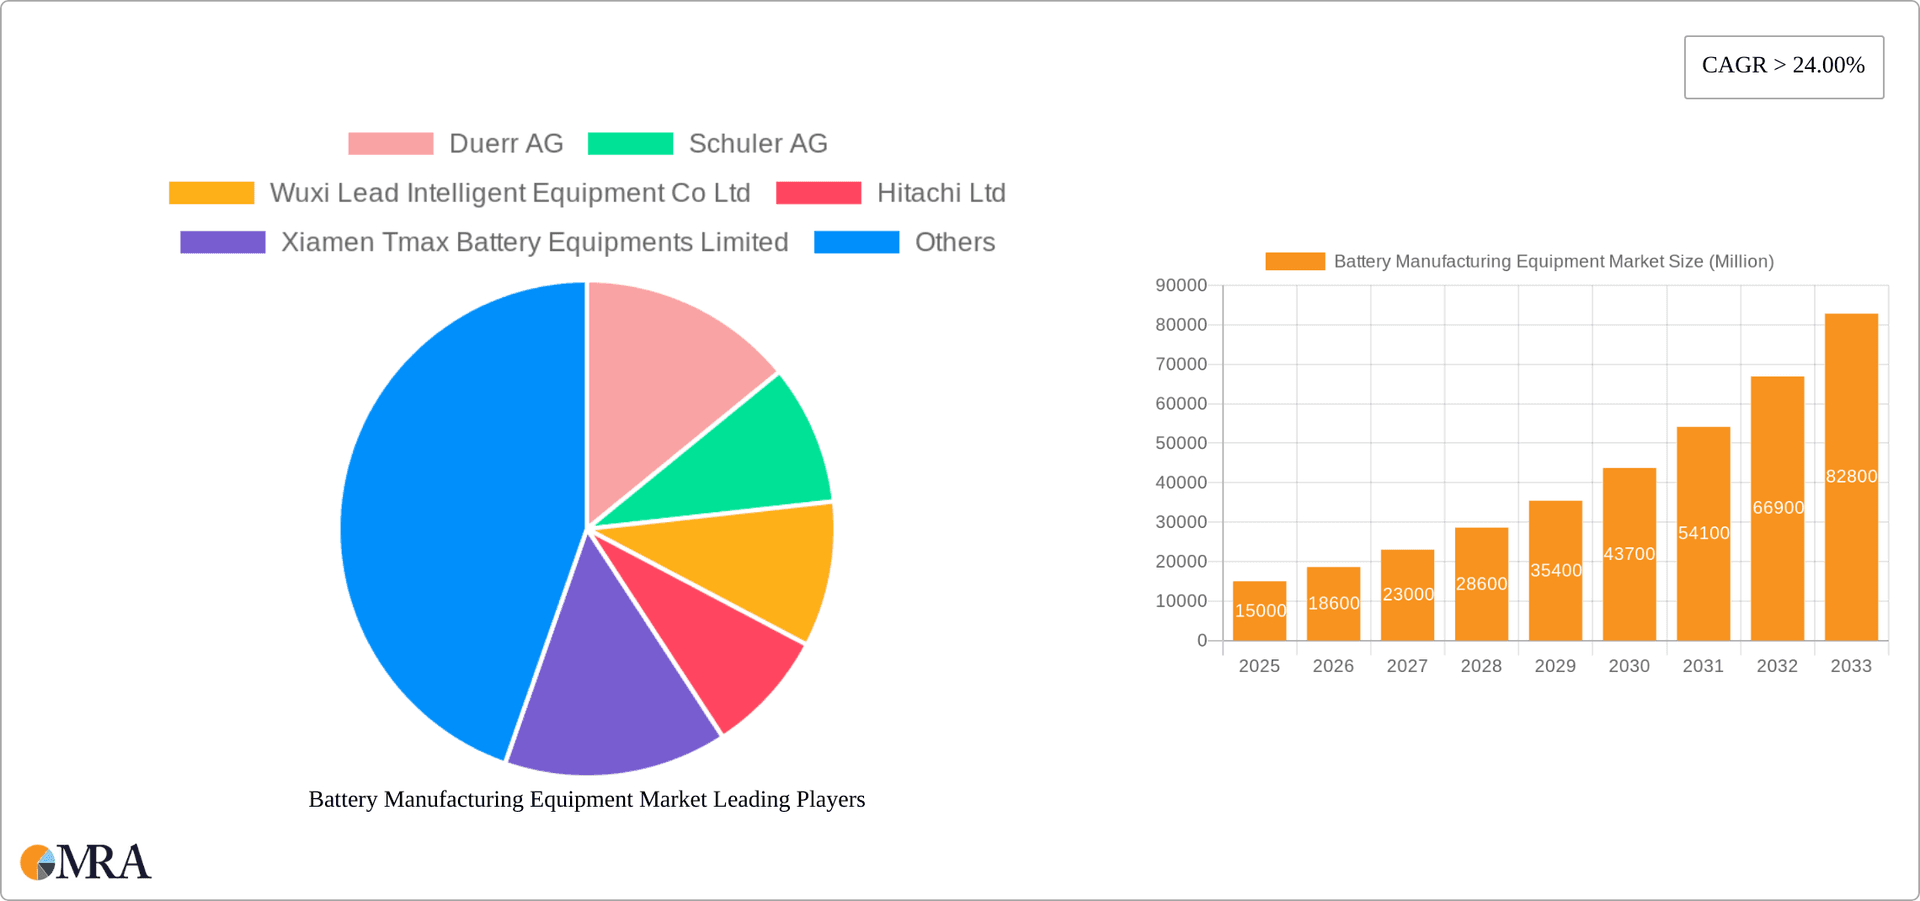
Task: Click the chart title Battery Manufacturing Equipment Market Leading Players
Action: (586, 799)
